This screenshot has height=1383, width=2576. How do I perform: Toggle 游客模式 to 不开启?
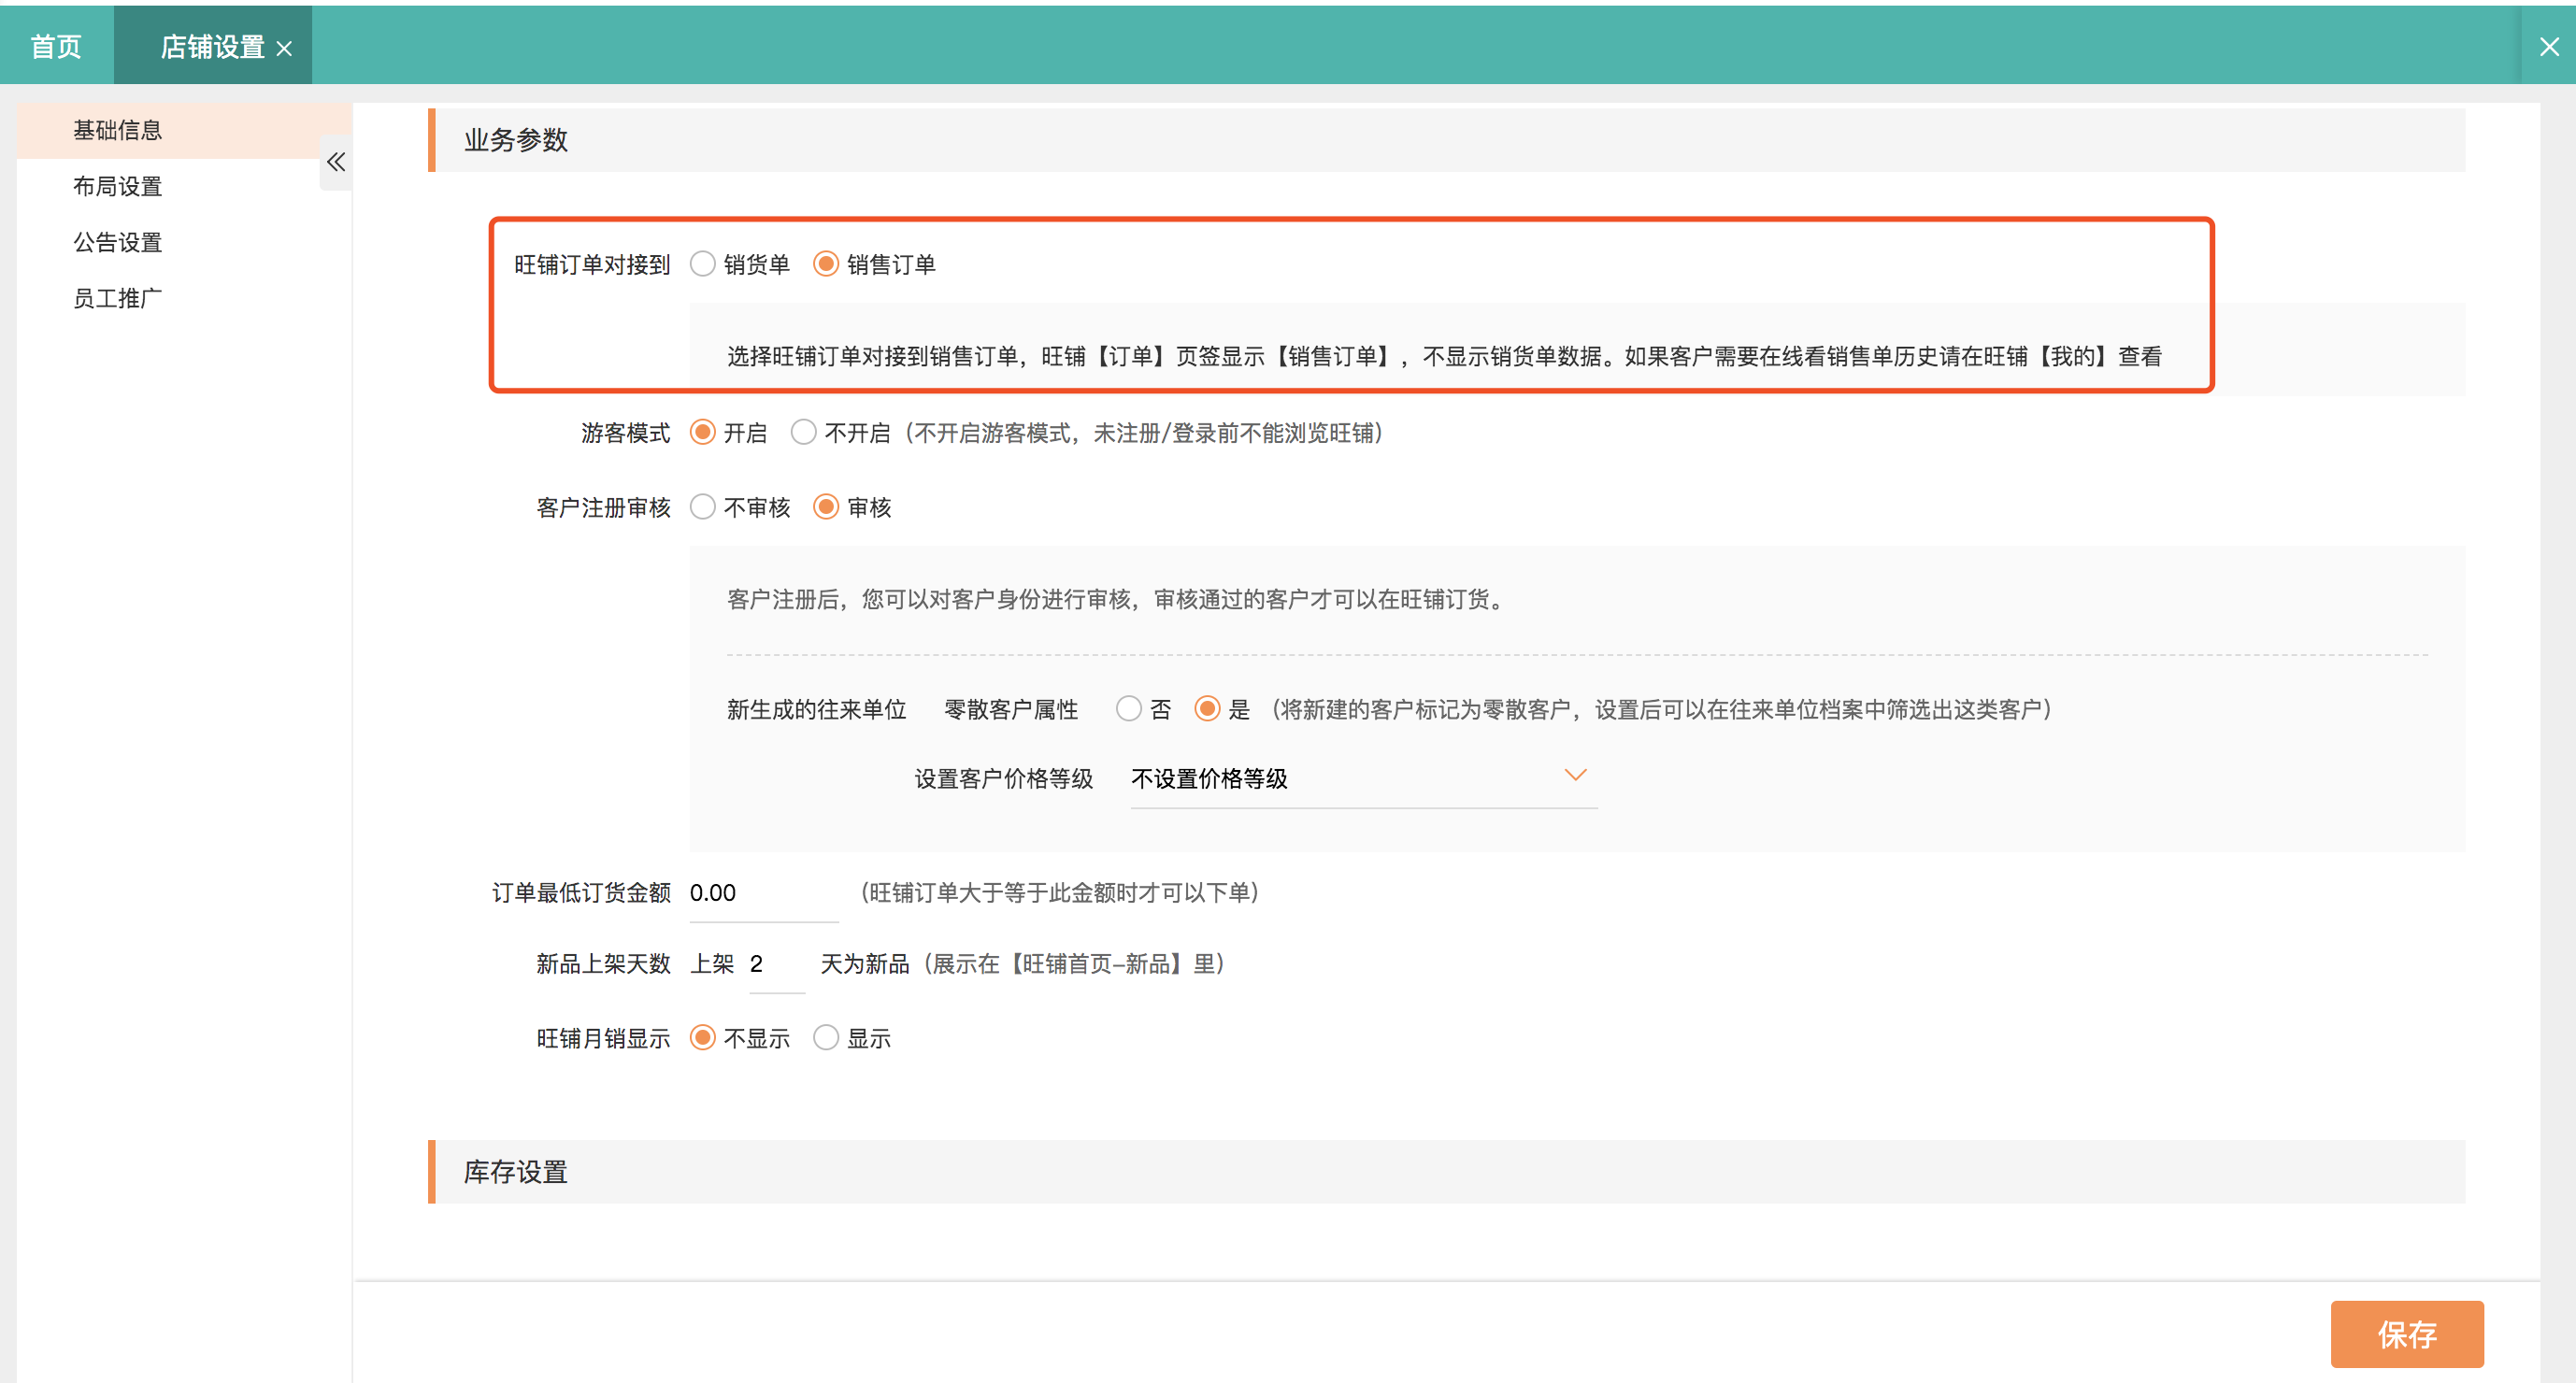[x=801, y=433]
